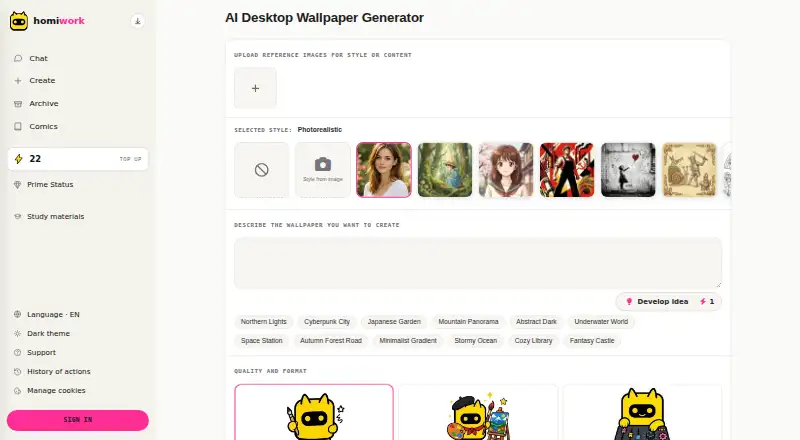Pick the Underwater World suggestion chip
800x440 pixels.
(601, 322)
